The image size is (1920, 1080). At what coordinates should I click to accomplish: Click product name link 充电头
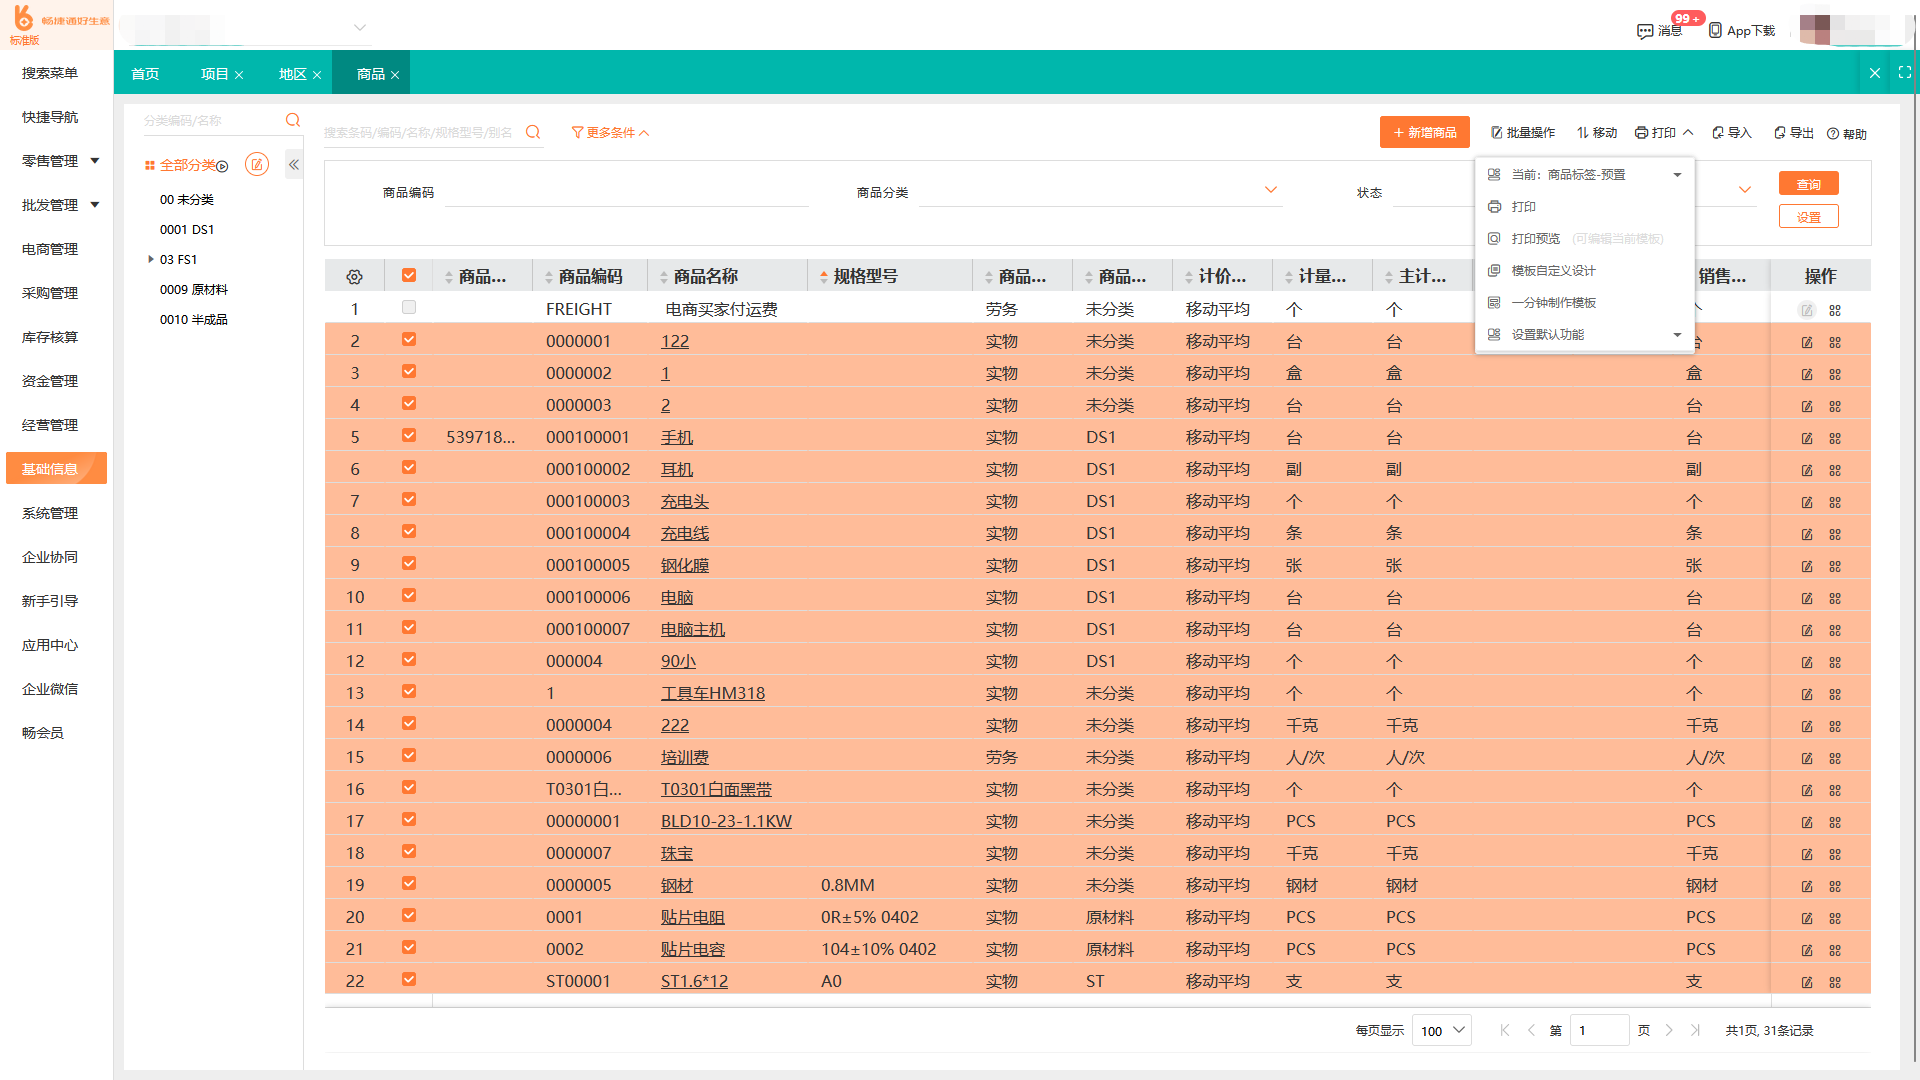[684, 501]
